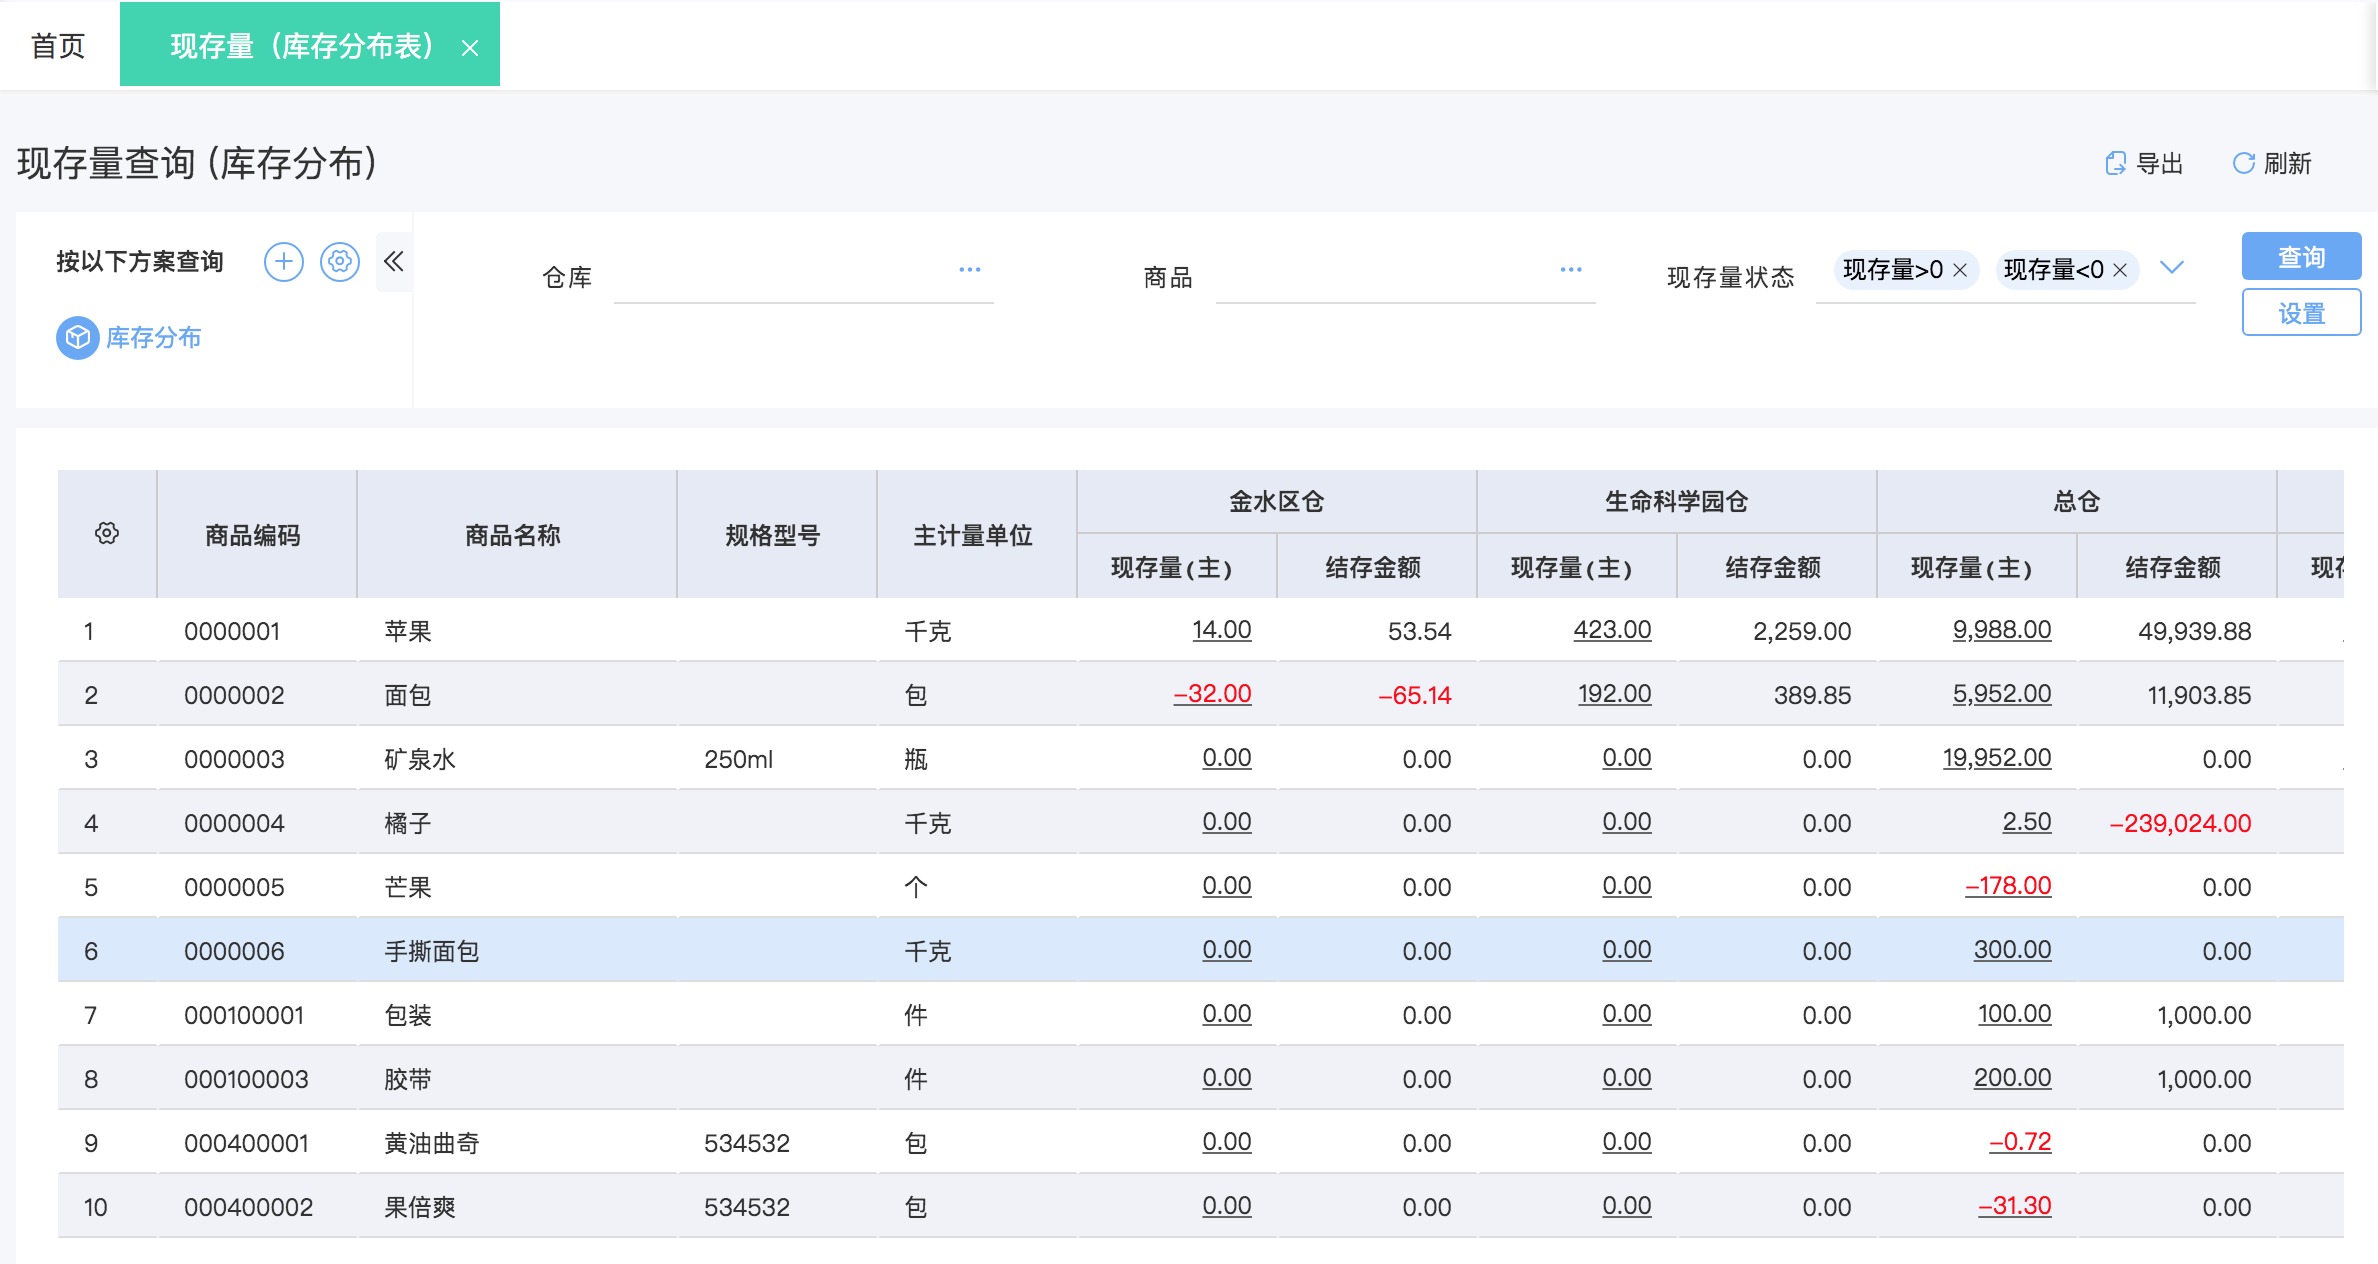Click the expand chevron next to 现存量状态
This screenshot has height=1264, width=2378.
pos(2175,269)
